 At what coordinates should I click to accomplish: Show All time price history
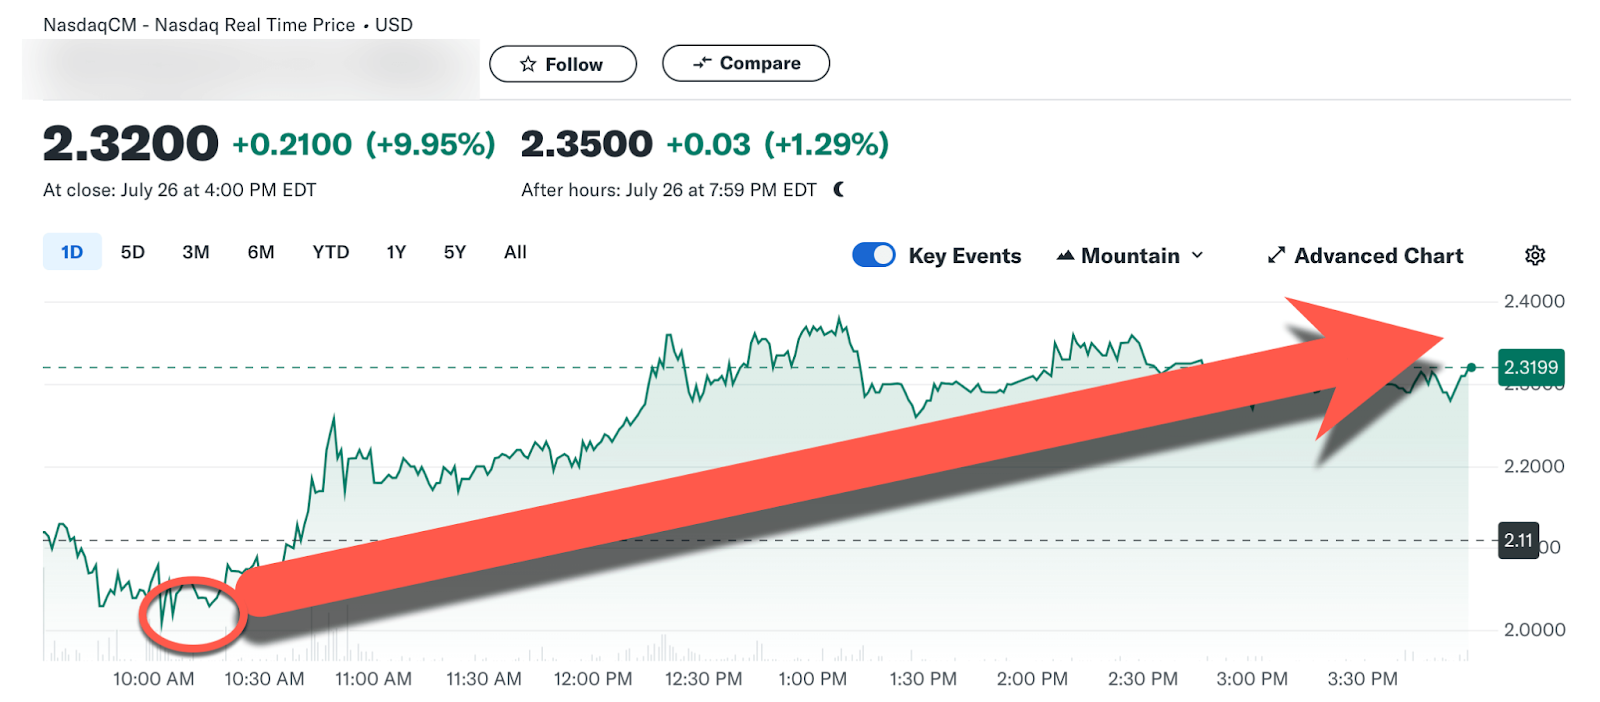(x=515, y=252)
